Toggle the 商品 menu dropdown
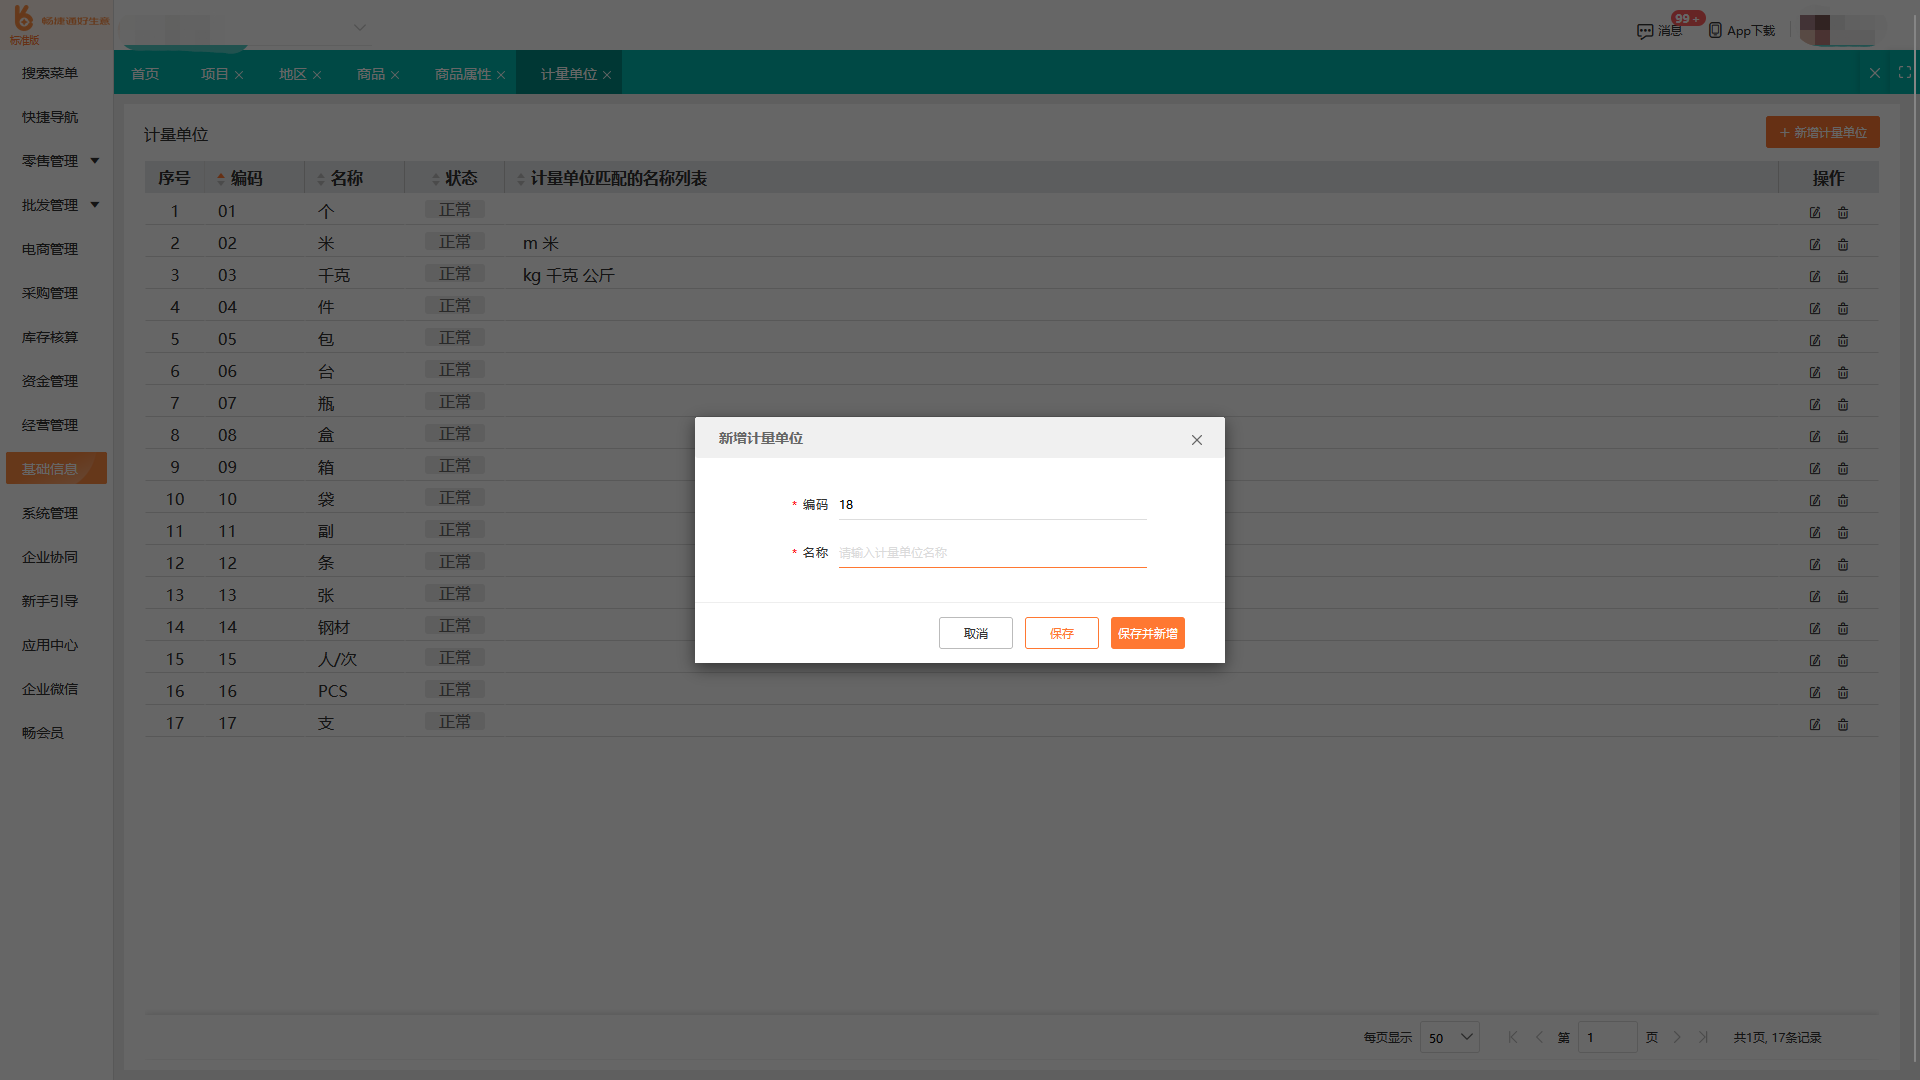 (369, 74)
